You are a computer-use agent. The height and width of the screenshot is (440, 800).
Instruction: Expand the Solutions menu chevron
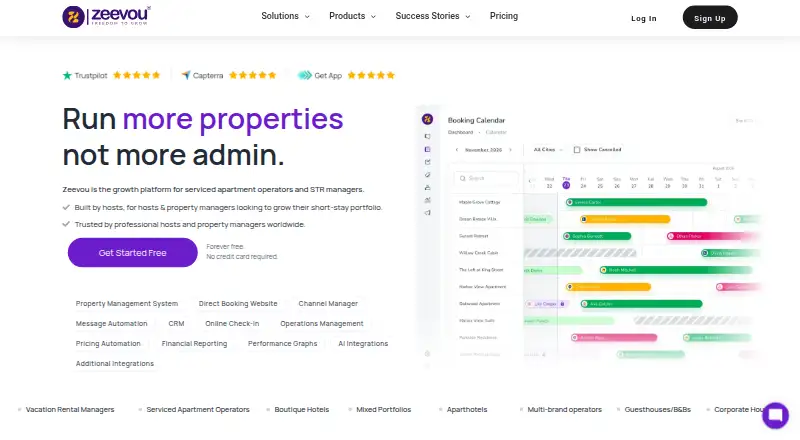(x=307, y=16)
